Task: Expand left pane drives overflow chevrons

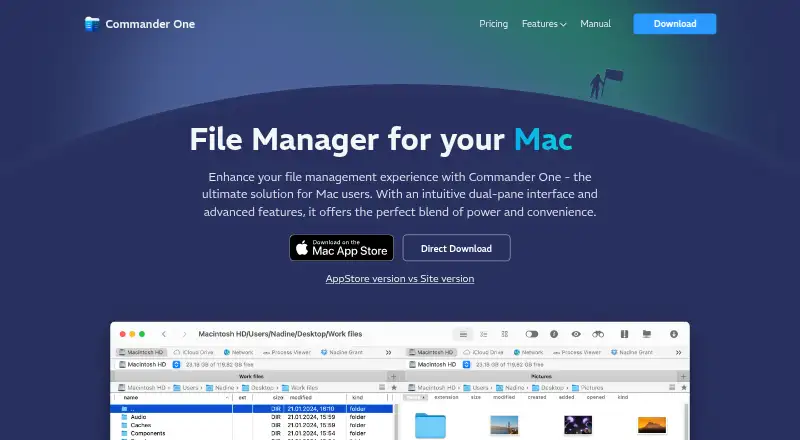Action: click(388, 352)
